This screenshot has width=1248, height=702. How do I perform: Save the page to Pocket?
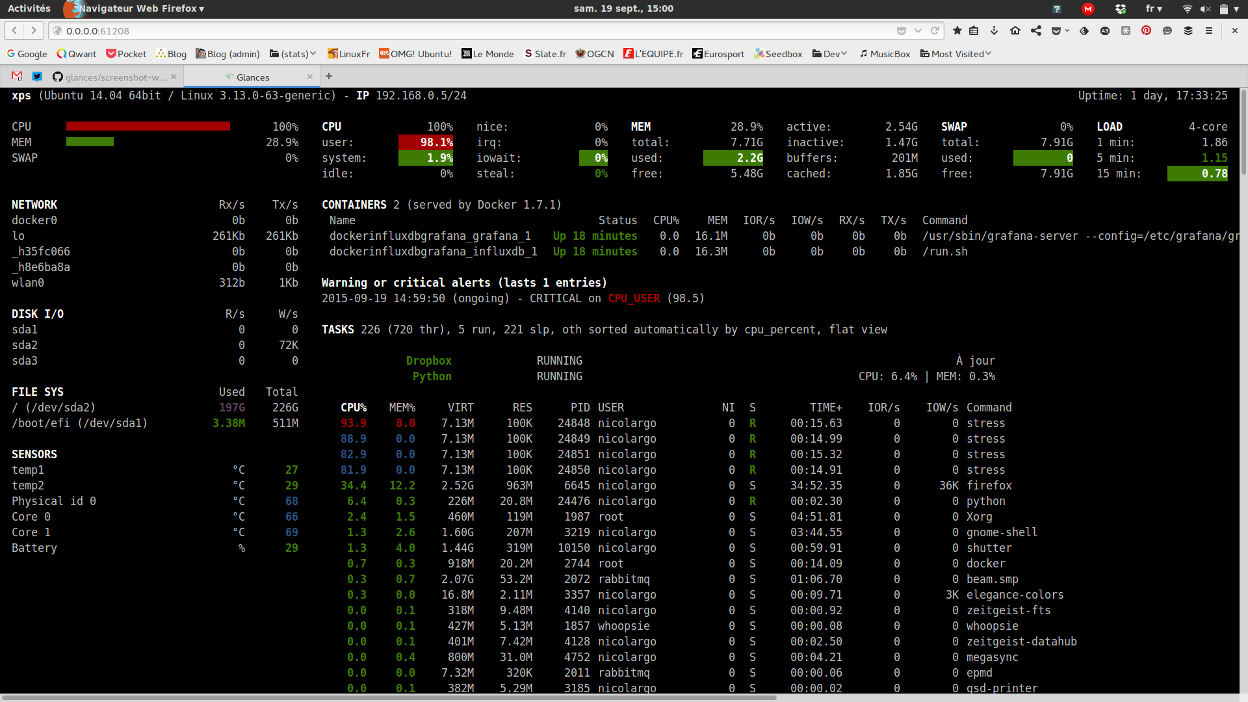pyautogui.click(x=1056, y=31)
